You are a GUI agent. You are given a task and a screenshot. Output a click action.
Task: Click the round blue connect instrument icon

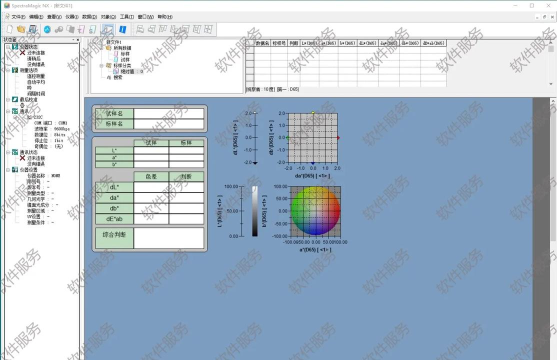[x=47, y=29]
